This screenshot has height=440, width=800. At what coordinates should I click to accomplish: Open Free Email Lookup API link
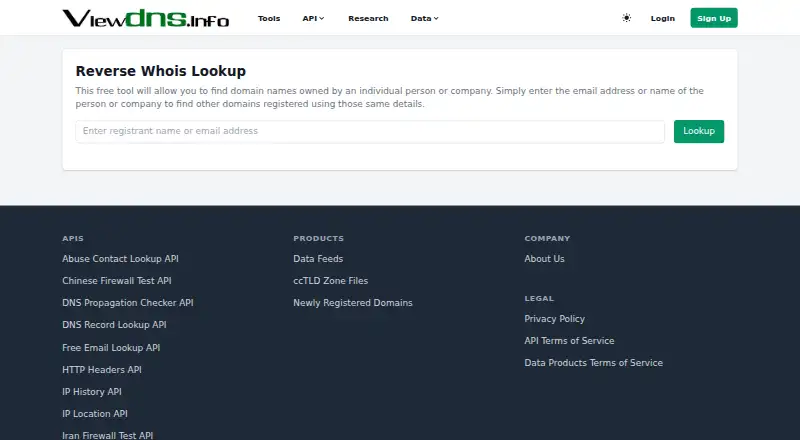[111, 348]
